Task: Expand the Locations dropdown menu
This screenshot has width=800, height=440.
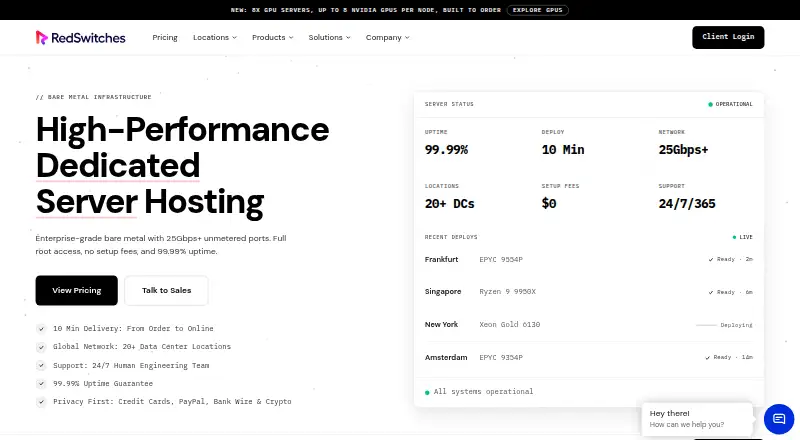Action: 215,37
